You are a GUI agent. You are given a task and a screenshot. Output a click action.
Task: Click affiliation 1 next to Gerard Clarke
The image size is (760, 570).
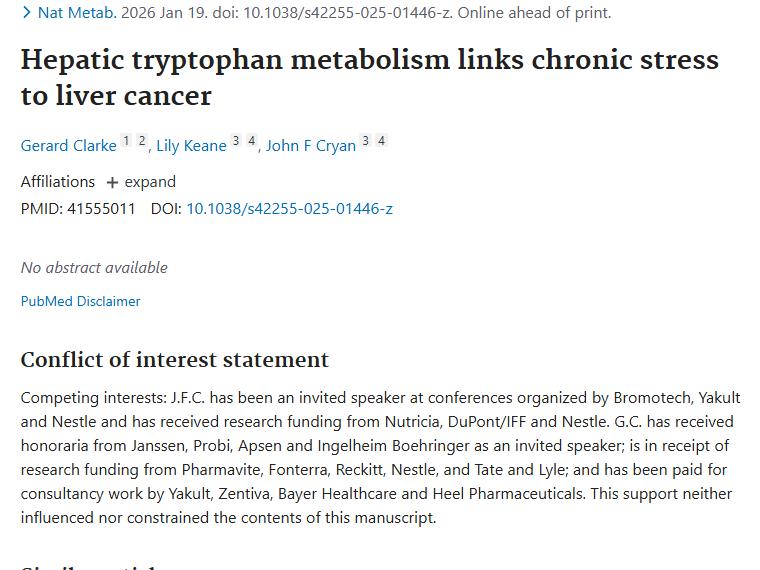click(126, 141)
